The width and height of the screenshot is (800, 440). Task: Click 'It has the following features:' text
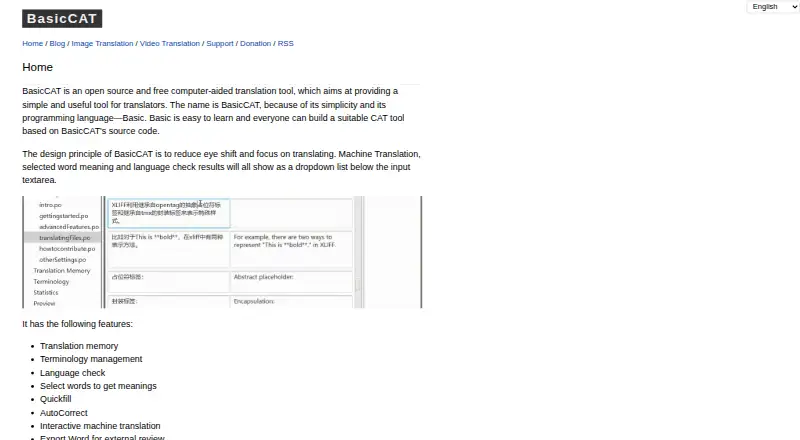point(78,324)
